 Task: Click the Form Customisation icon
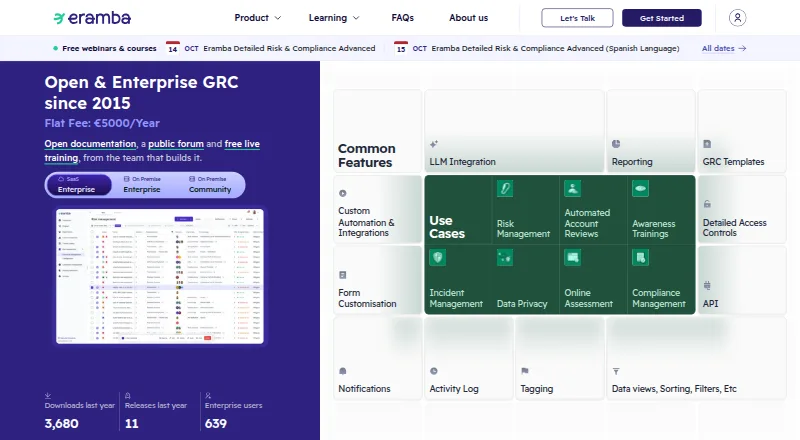coord(343,275)
